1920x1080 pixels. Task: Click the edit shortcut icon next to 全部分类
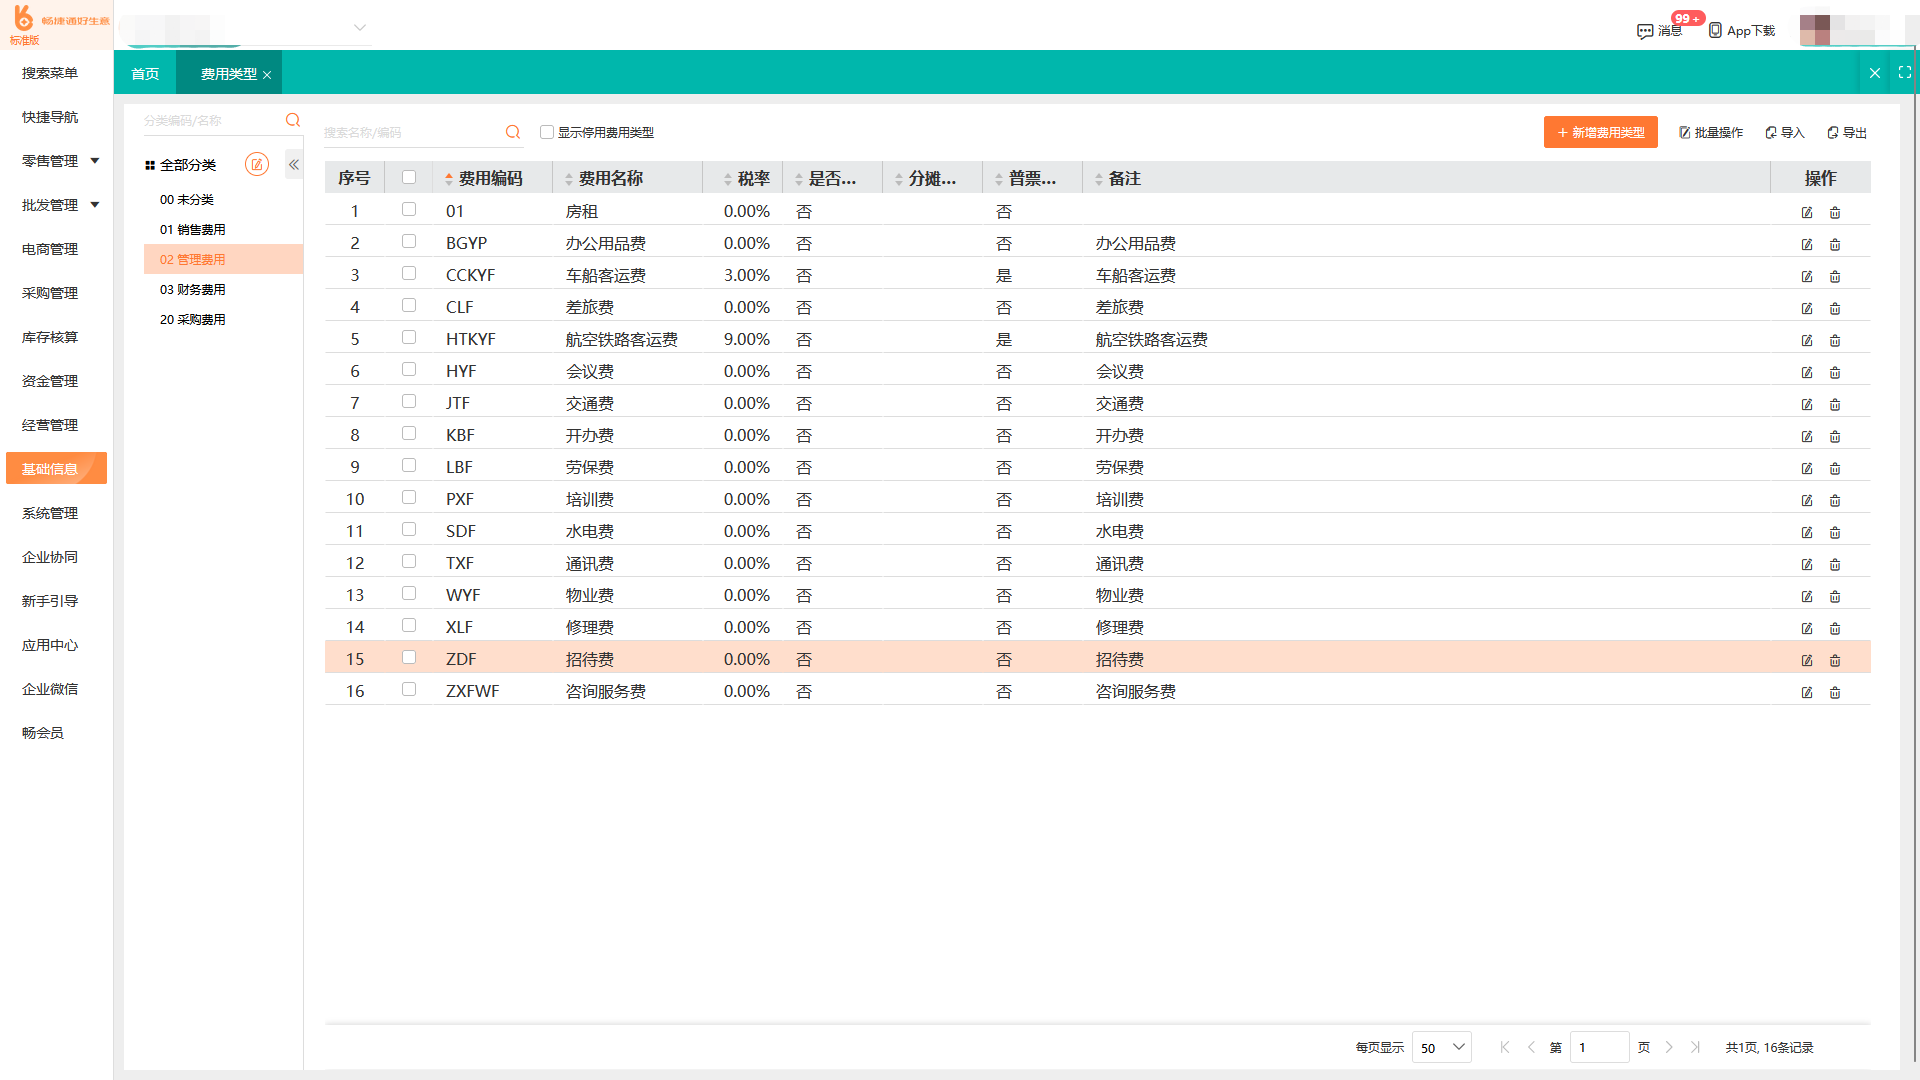click(258, 164)
